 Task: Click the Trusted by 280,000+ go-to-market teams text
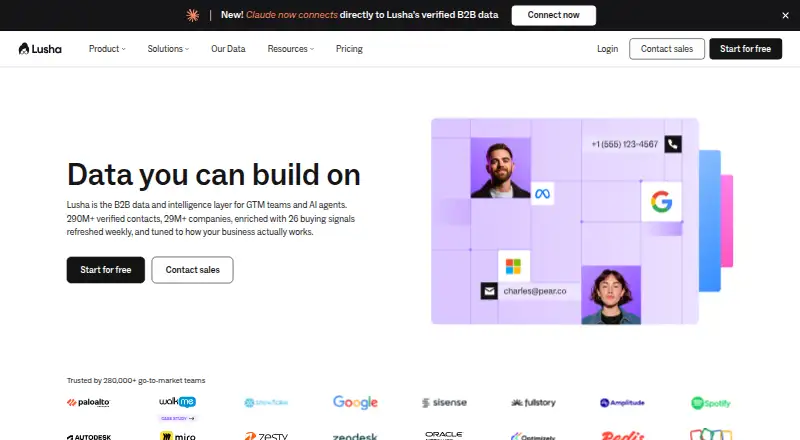136,380
